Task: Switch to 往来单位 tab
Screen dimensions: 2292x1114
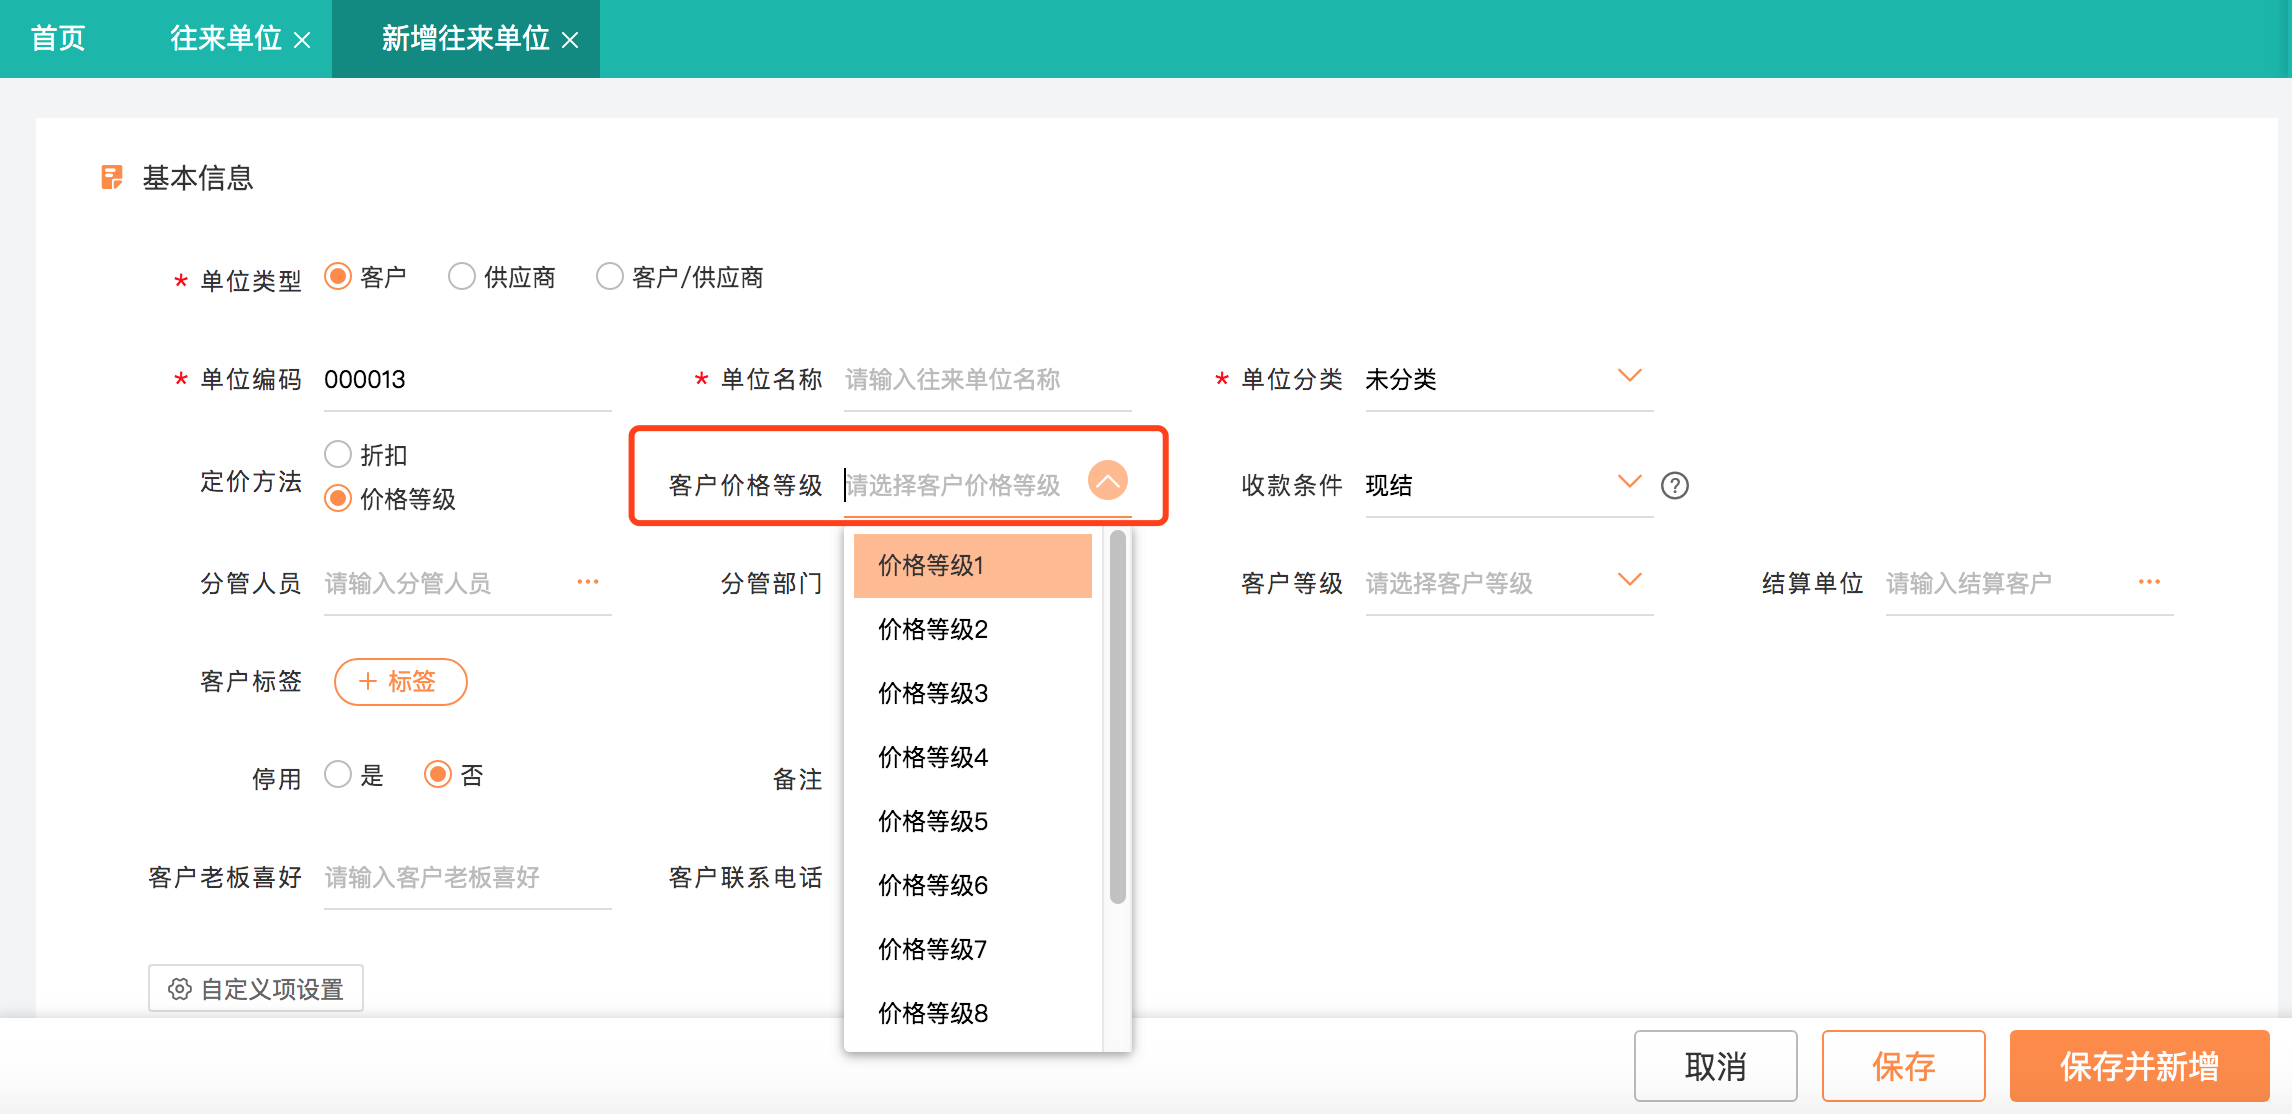Action: [229, 39]
